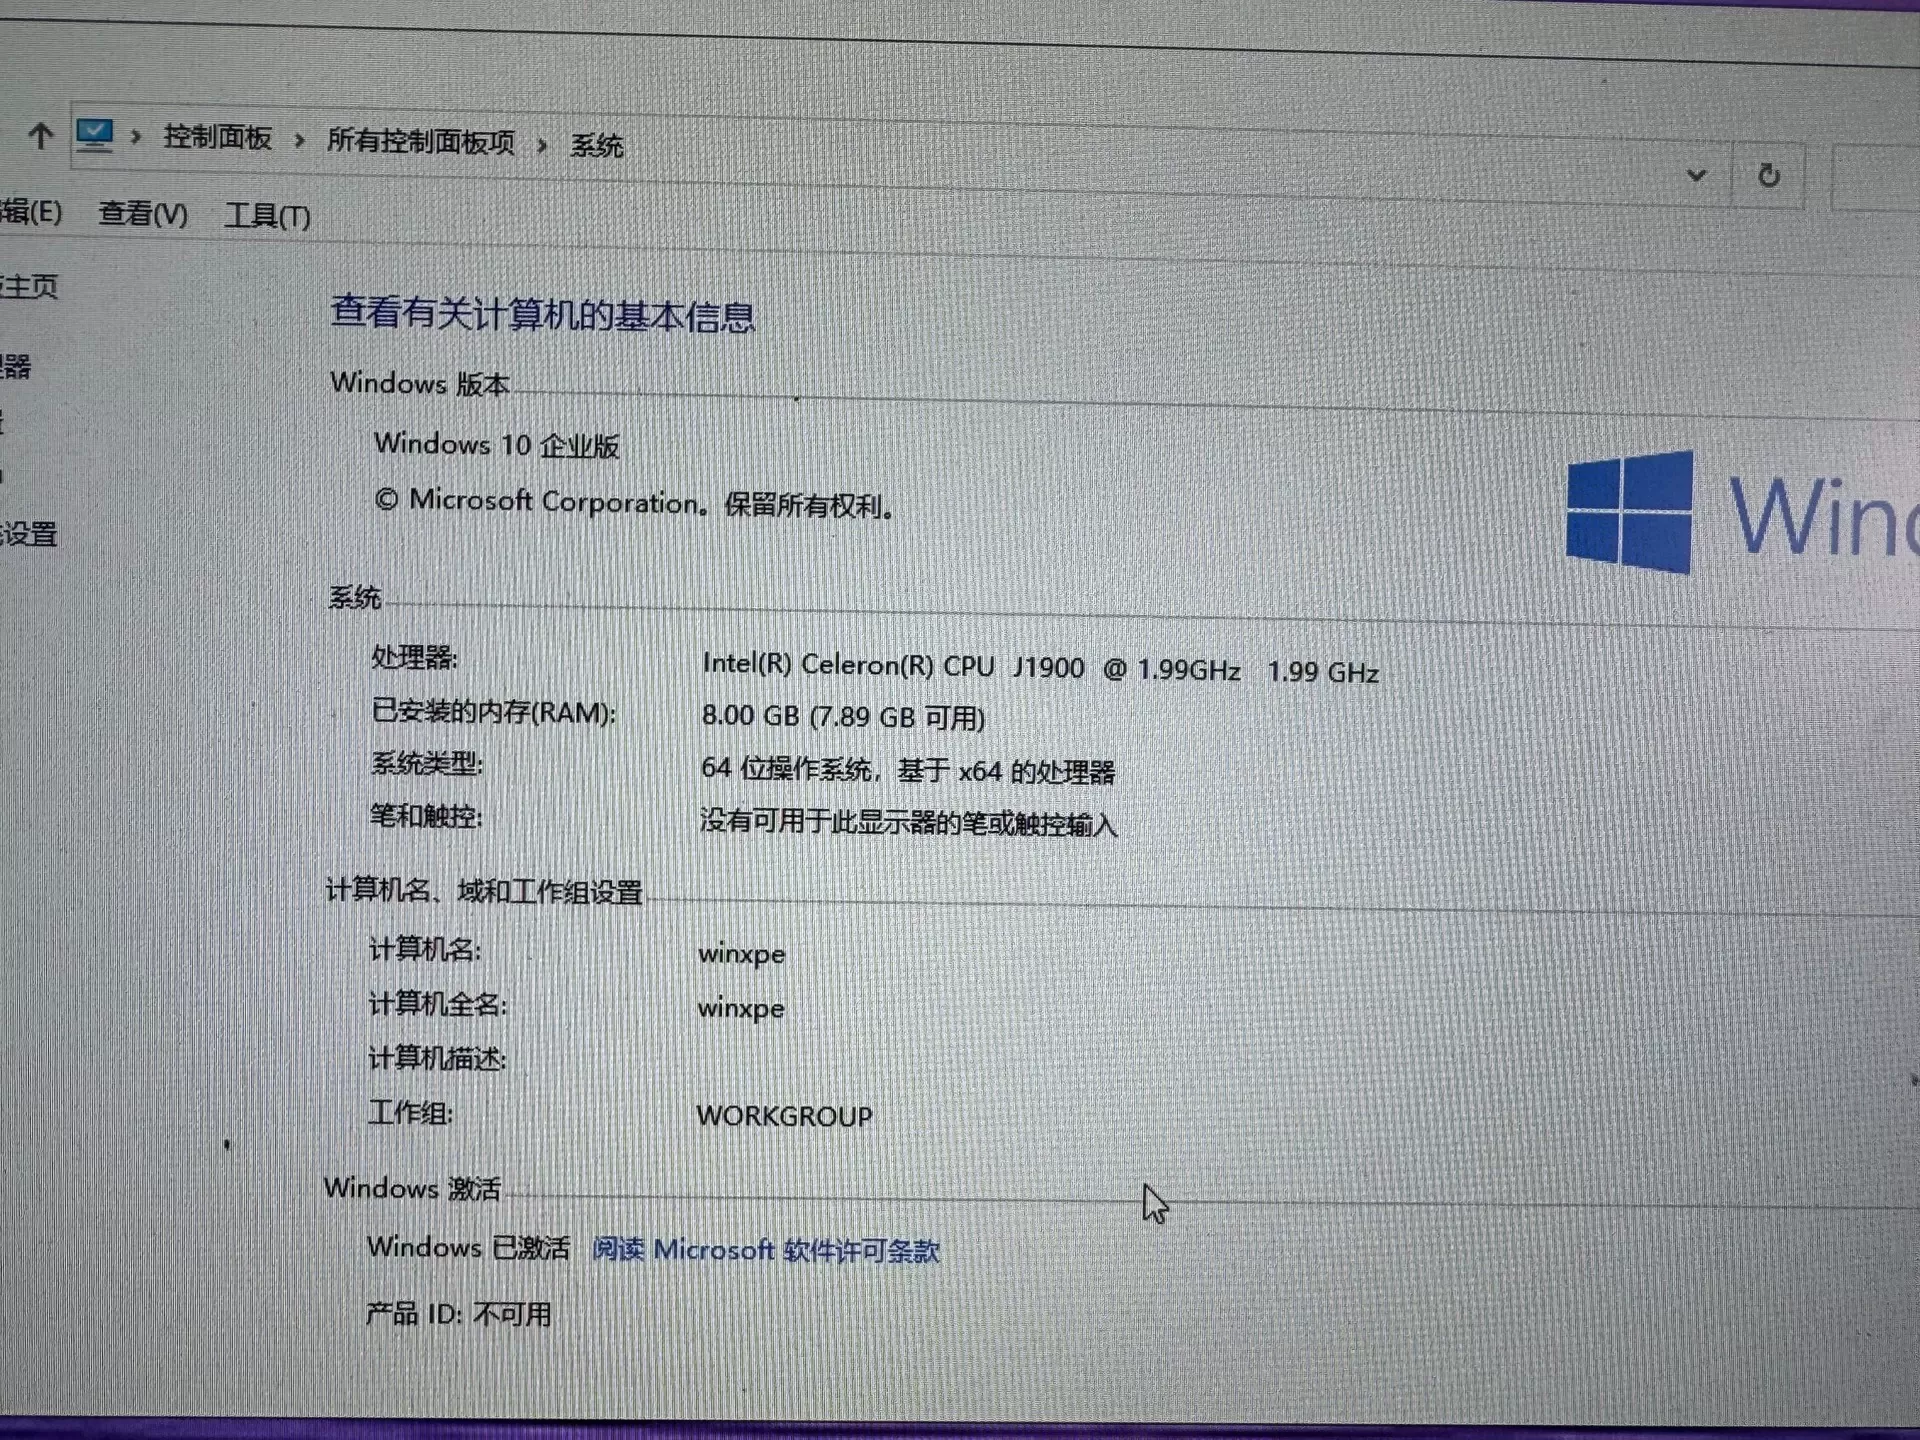Click the computer icon in the address bar
This screenshot has height=1440, width=1920.
coord(95,135)
